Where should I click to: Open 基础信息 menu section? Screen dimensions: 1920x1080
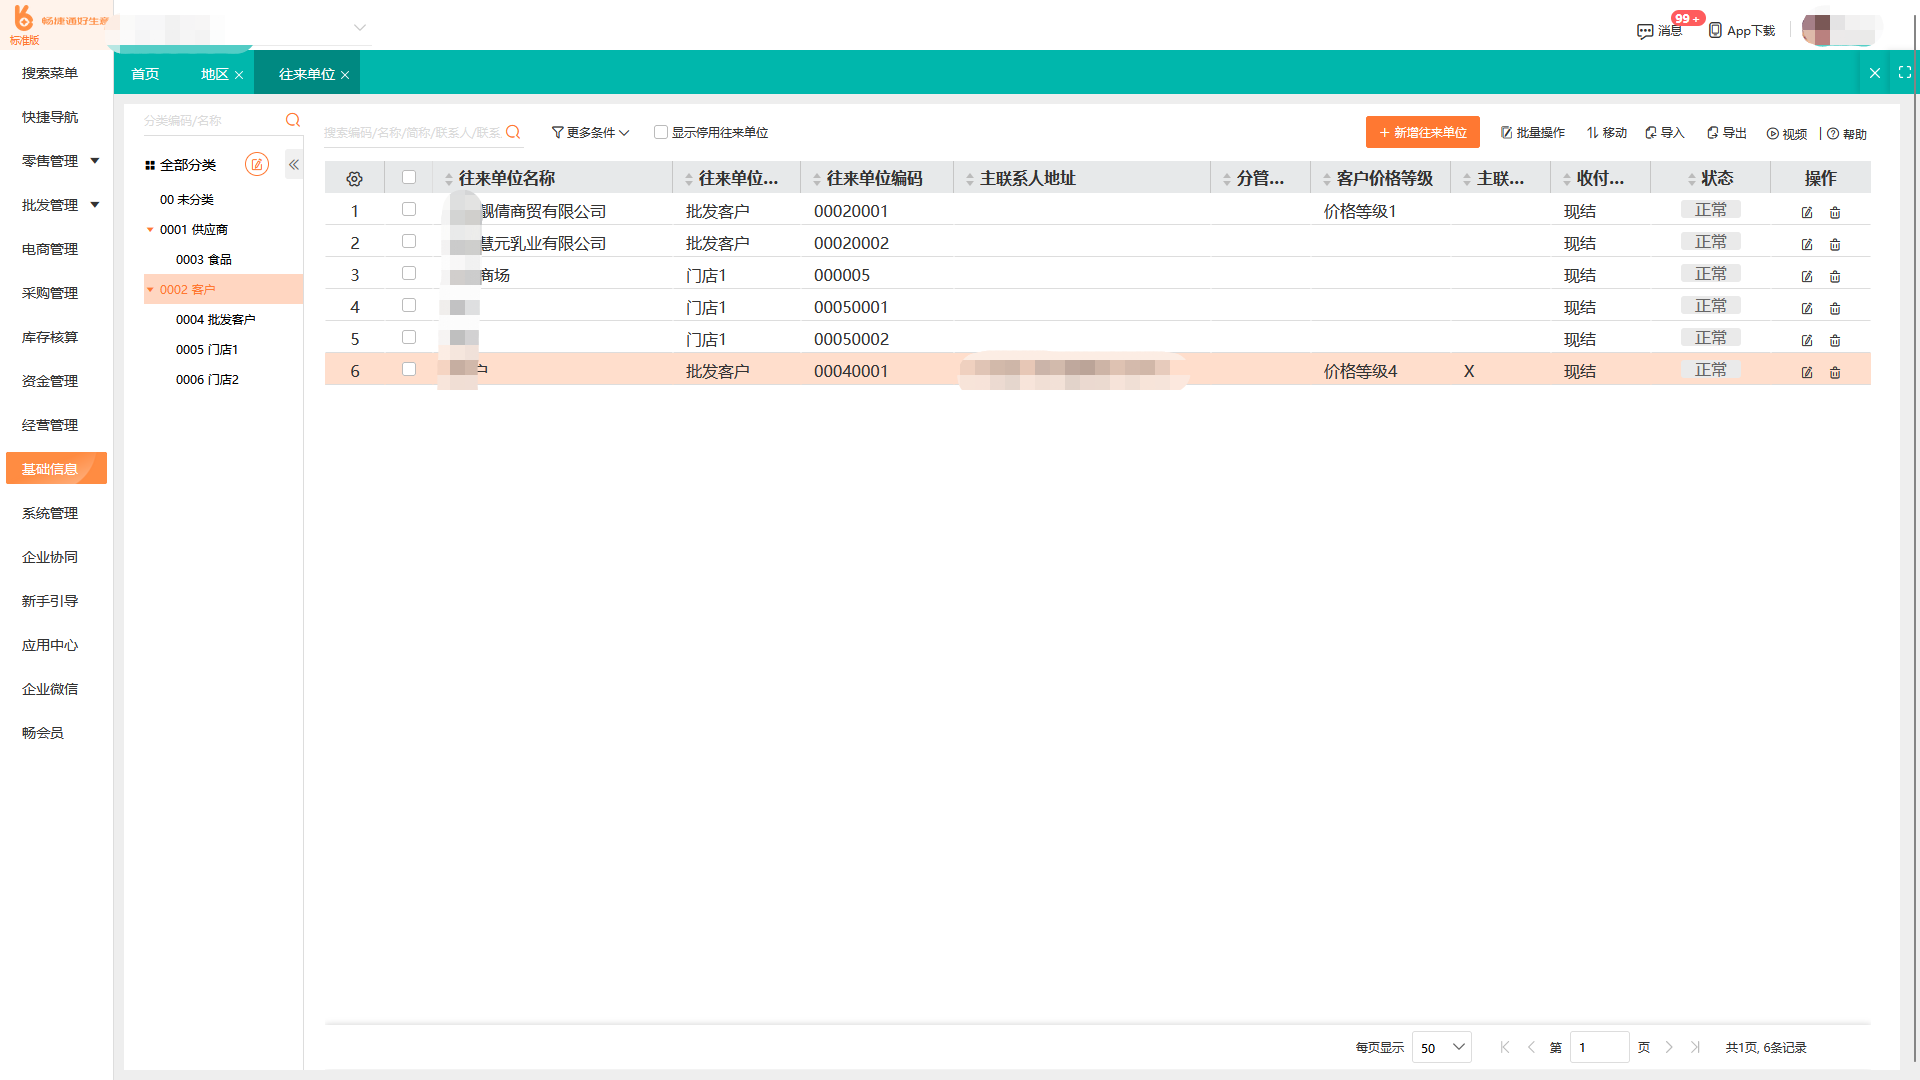tap(53, 468)
